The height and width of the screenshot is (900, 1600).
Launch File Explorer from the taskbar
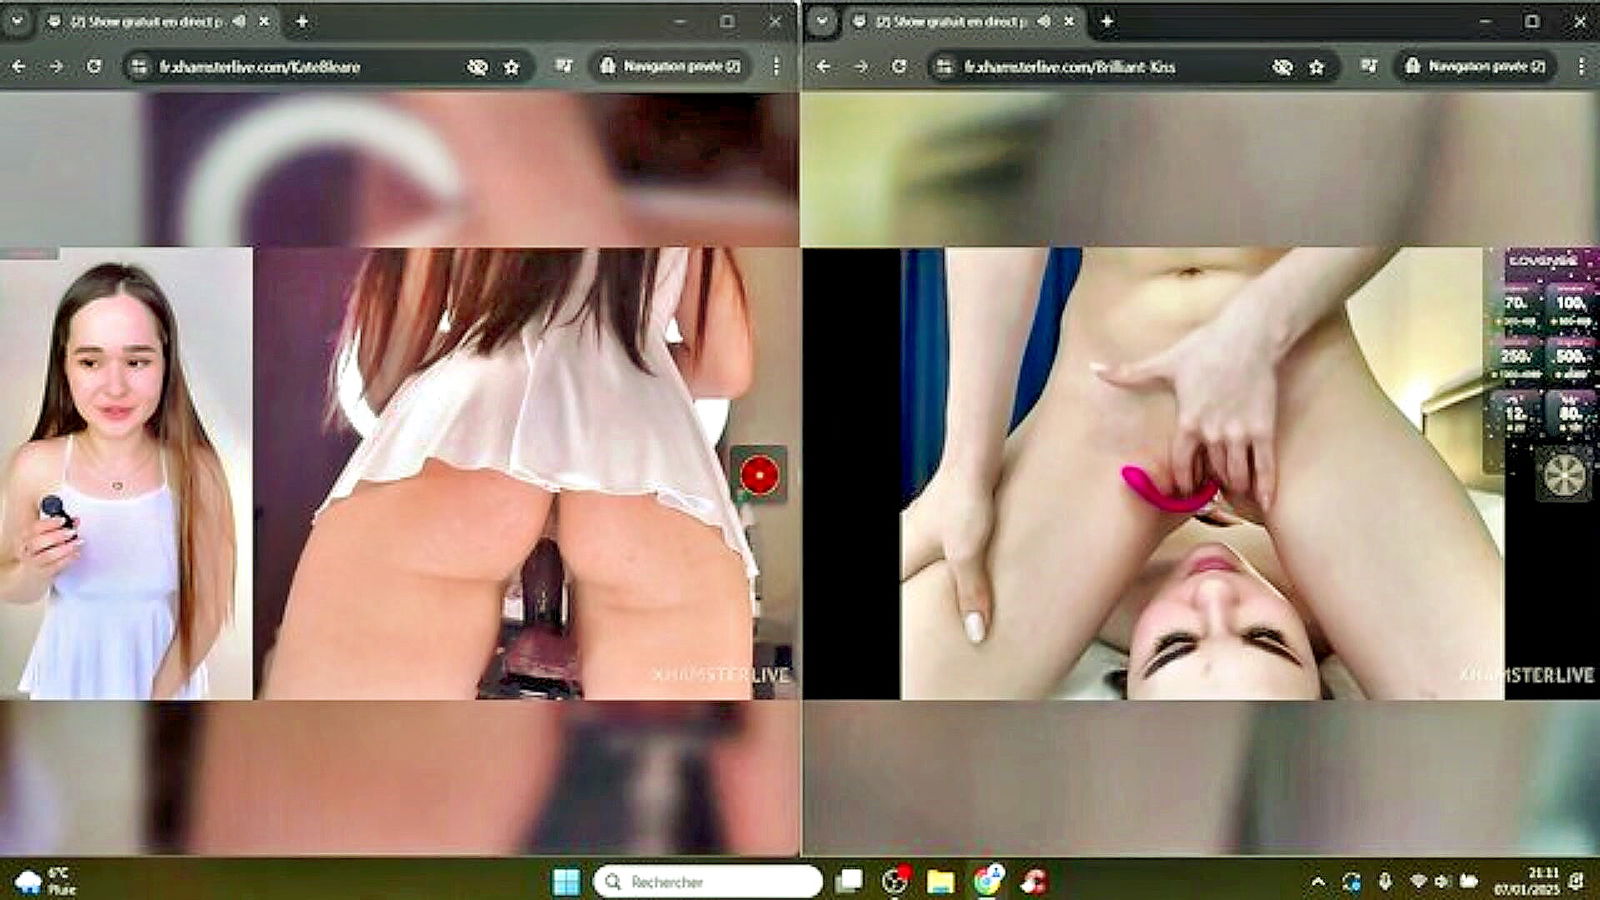click(940, 881)
